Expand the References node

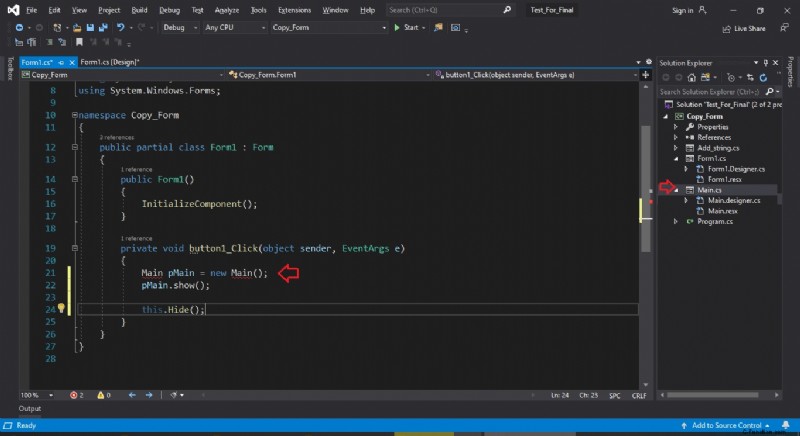tap(676, 137)
